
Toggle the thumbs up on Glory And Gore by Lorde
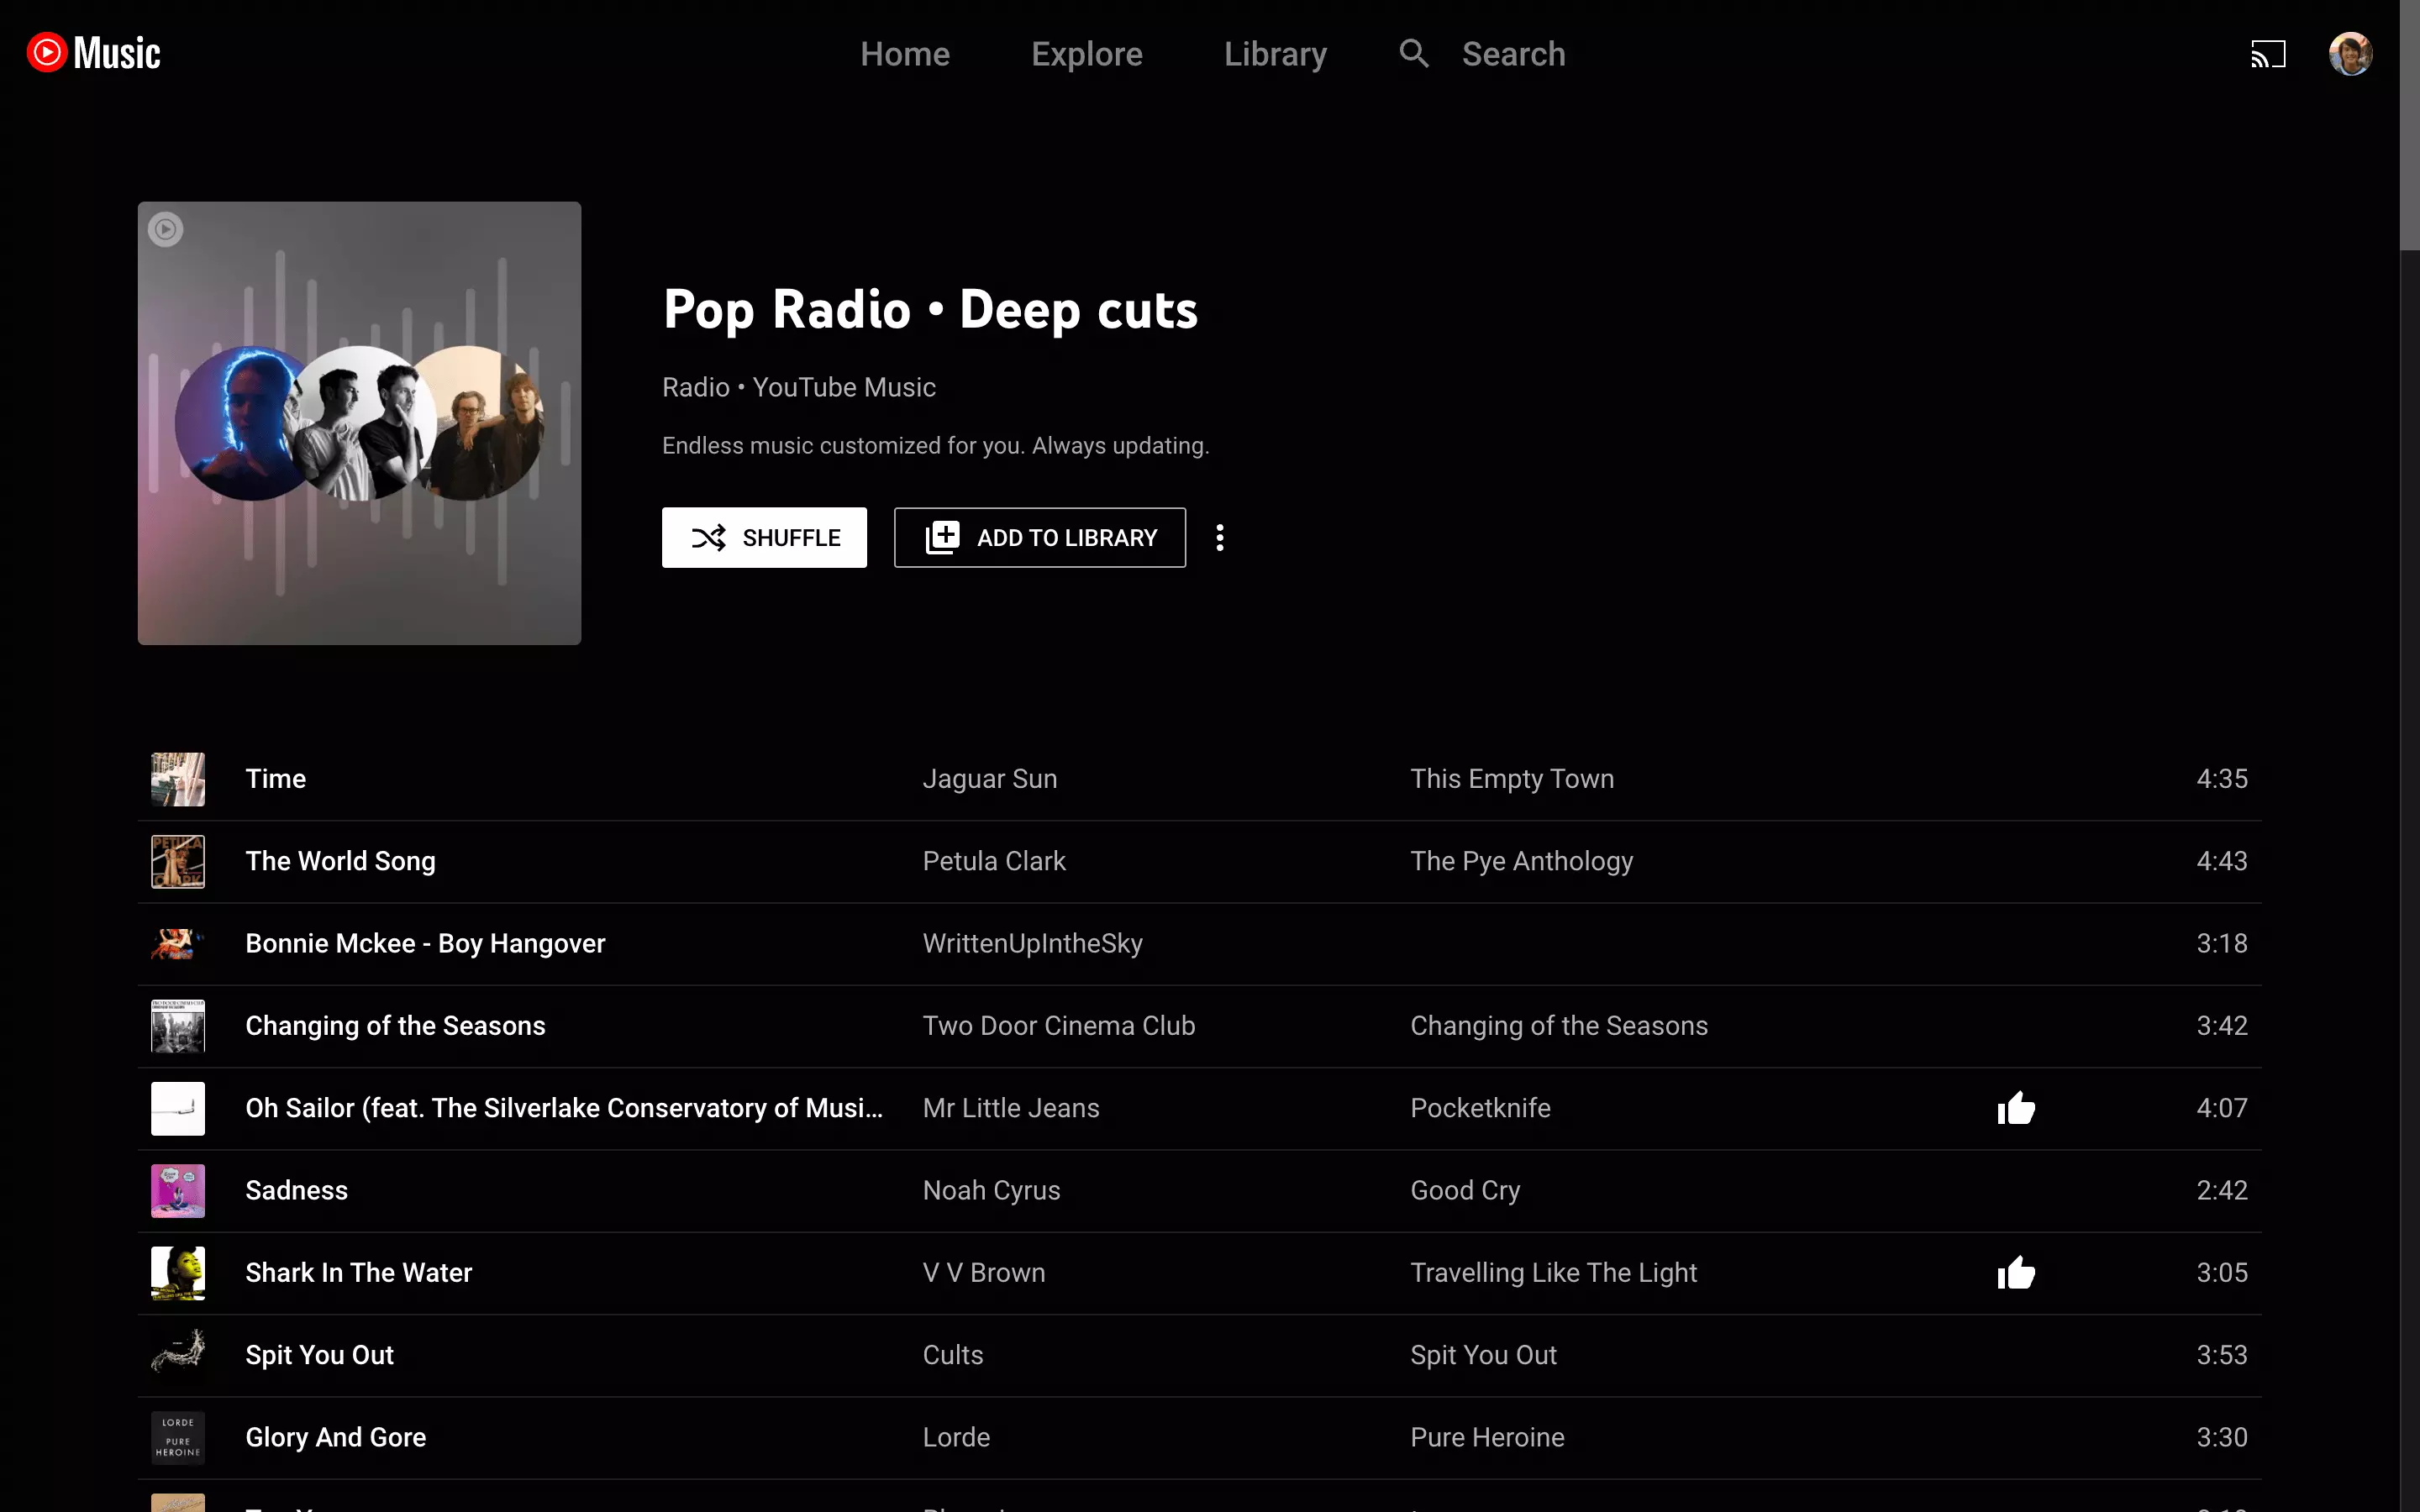coord(2016,1437)
